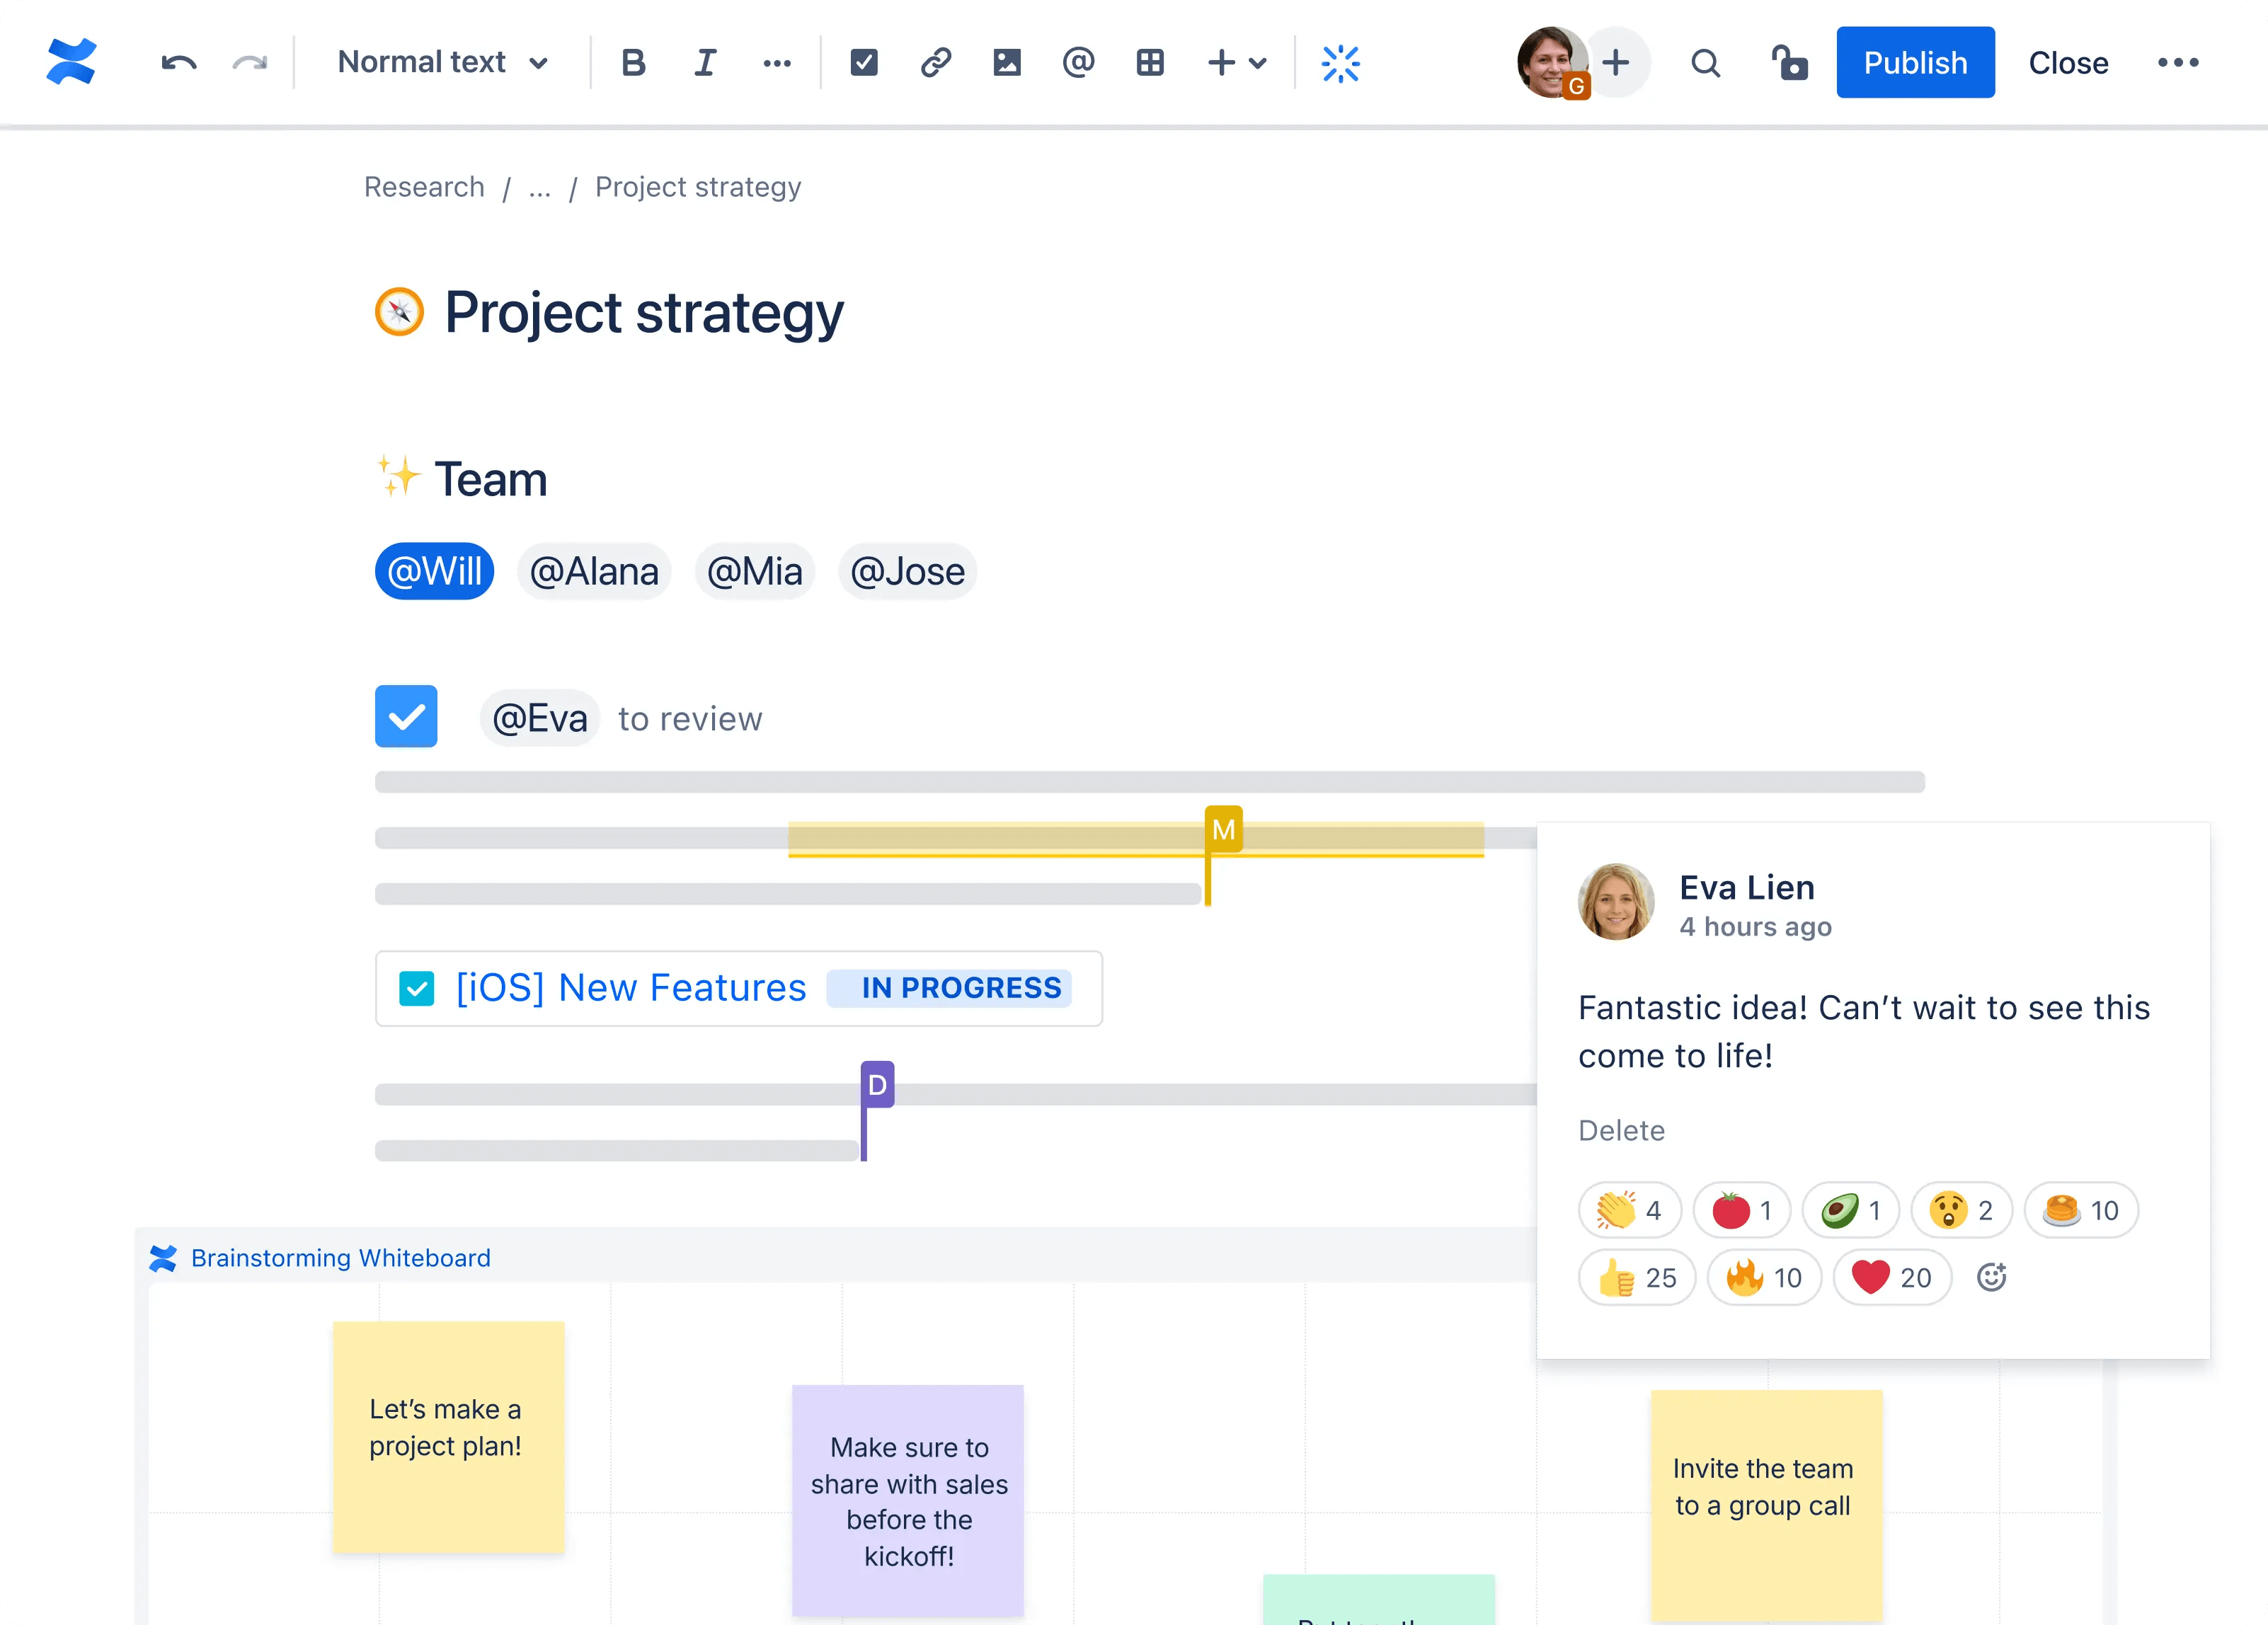The height and width of the screenshot is (1625, 2268).
Task: Select the Project strategy breadcrumb link
Action: [698, 186]
